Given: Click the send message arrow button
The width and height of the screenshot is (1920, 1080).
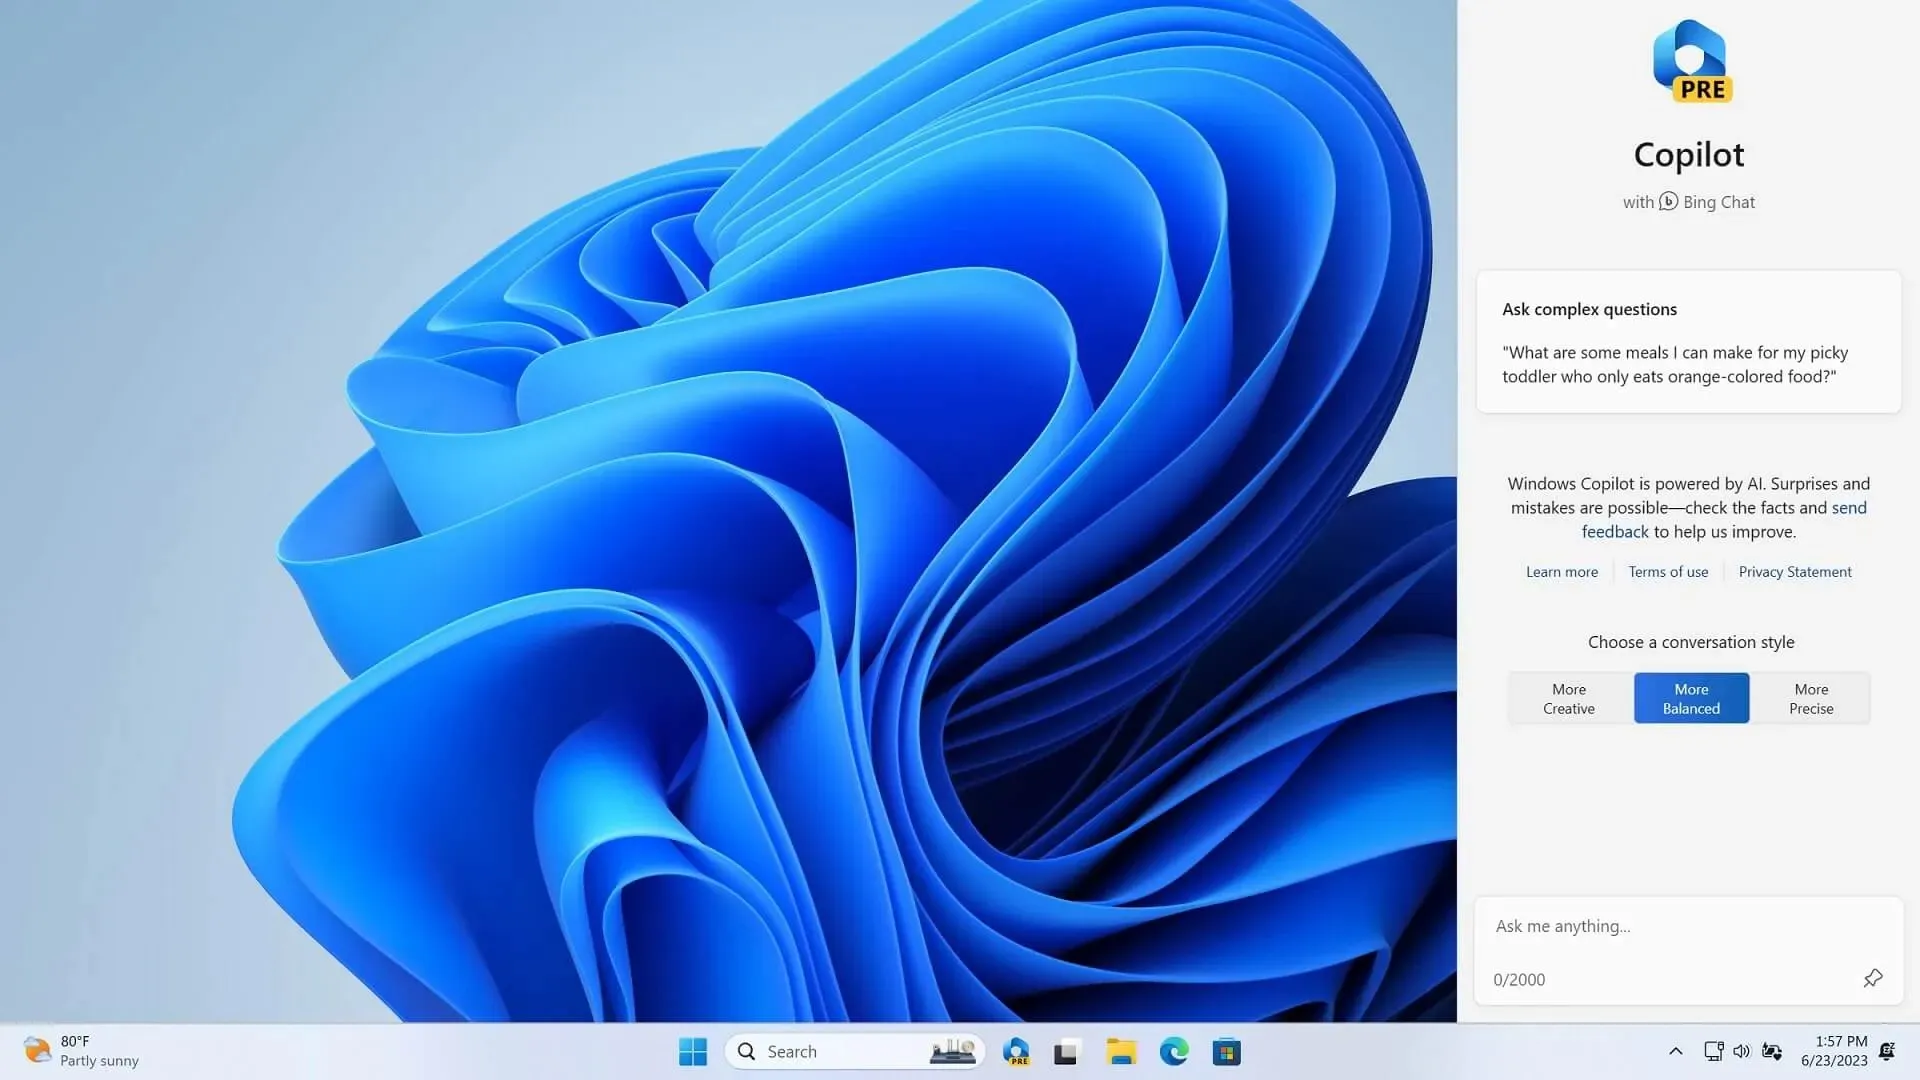Looking at the screenshot, I should click(1873, 978).
